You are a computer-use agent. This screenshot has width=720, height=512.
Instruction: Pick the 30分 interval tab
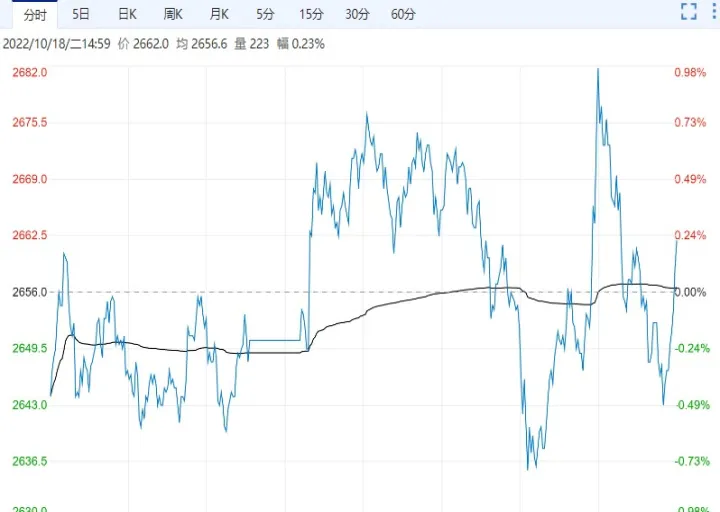tap(356, 14)
